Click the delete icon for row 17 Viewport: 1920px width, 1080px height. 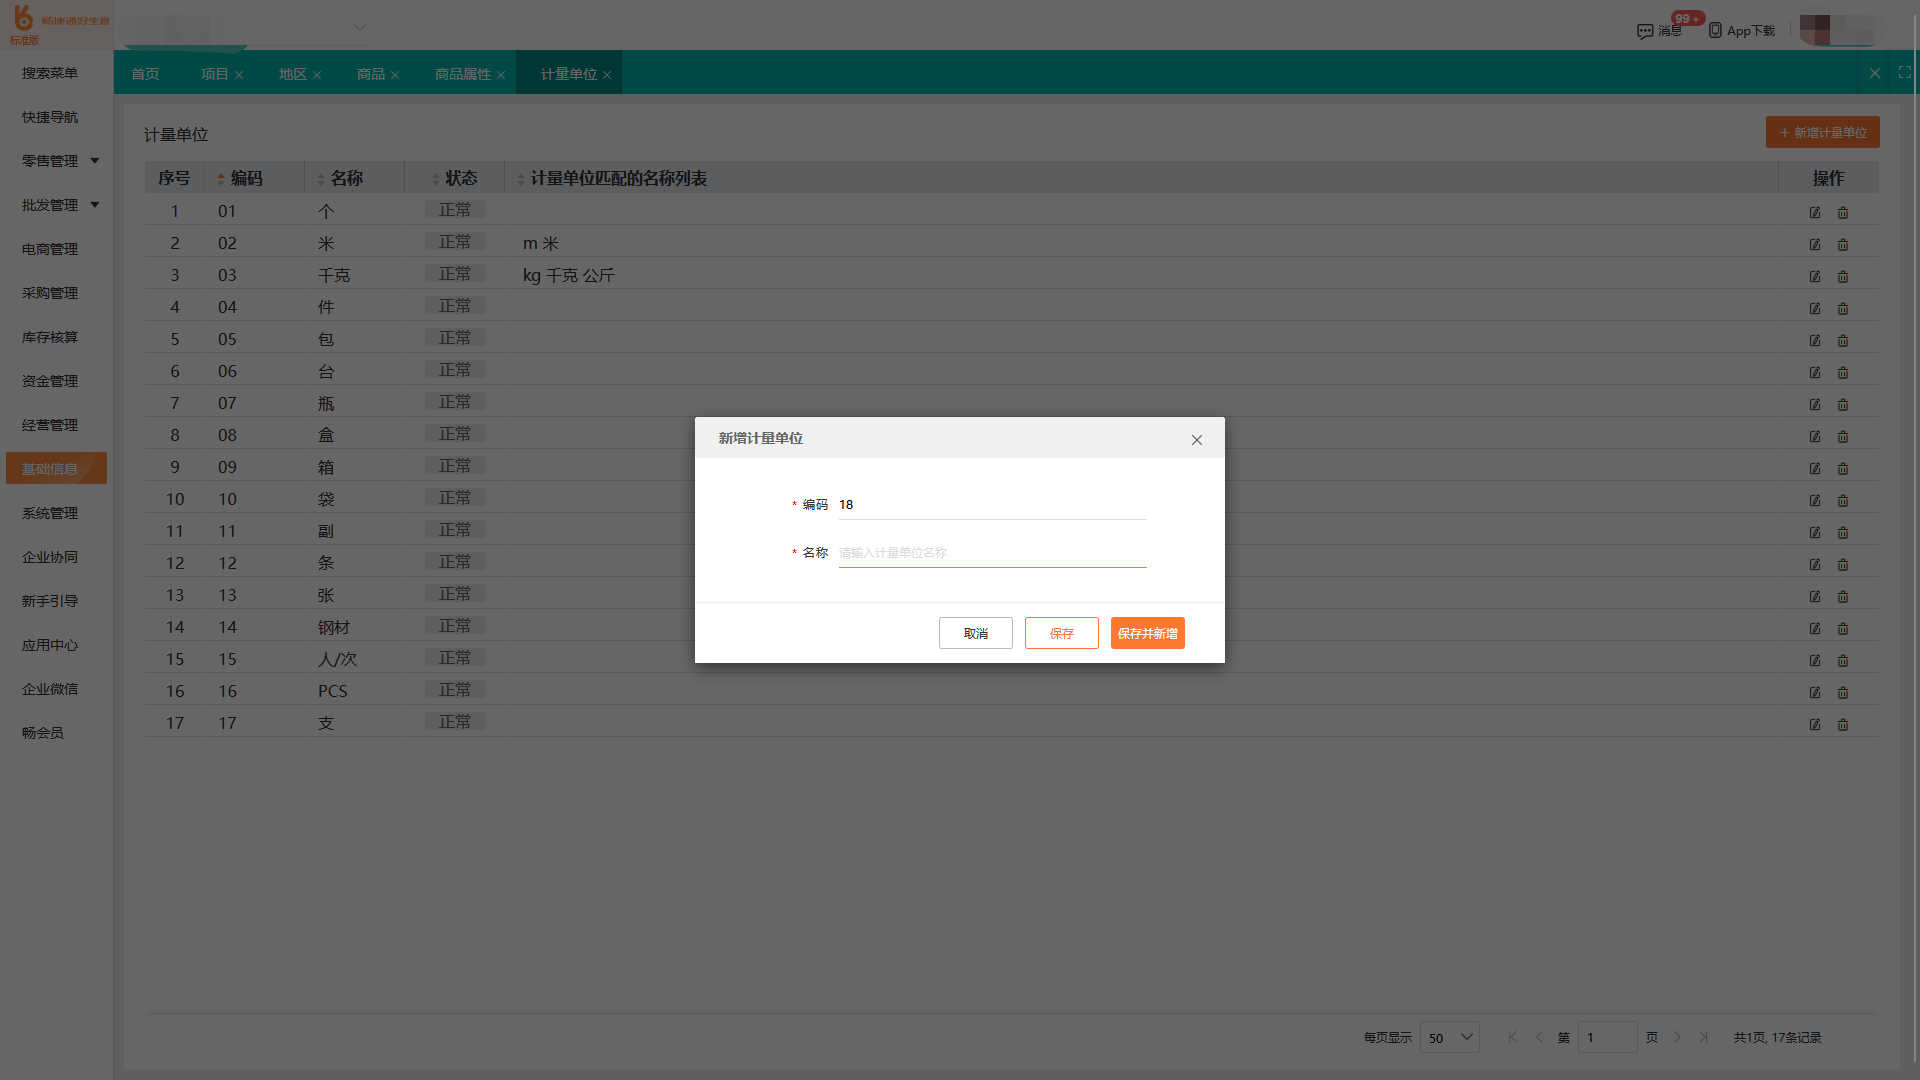(x=1844, y=724)
